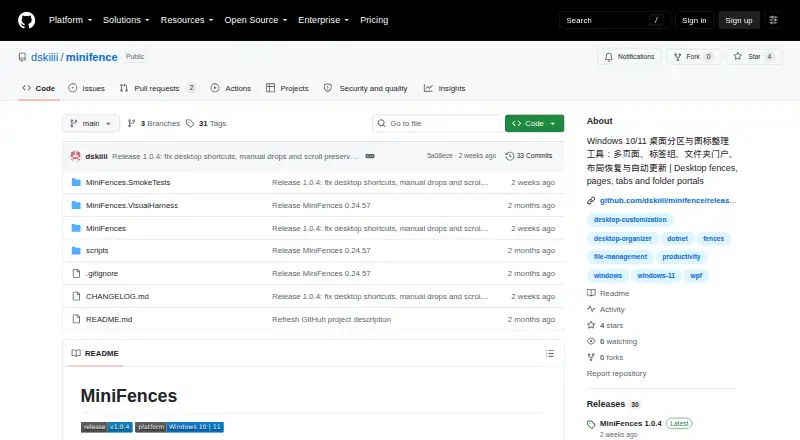Expand the Open Source menu
The width and height of the screenshot is (800, 440).
click(256, 20)
